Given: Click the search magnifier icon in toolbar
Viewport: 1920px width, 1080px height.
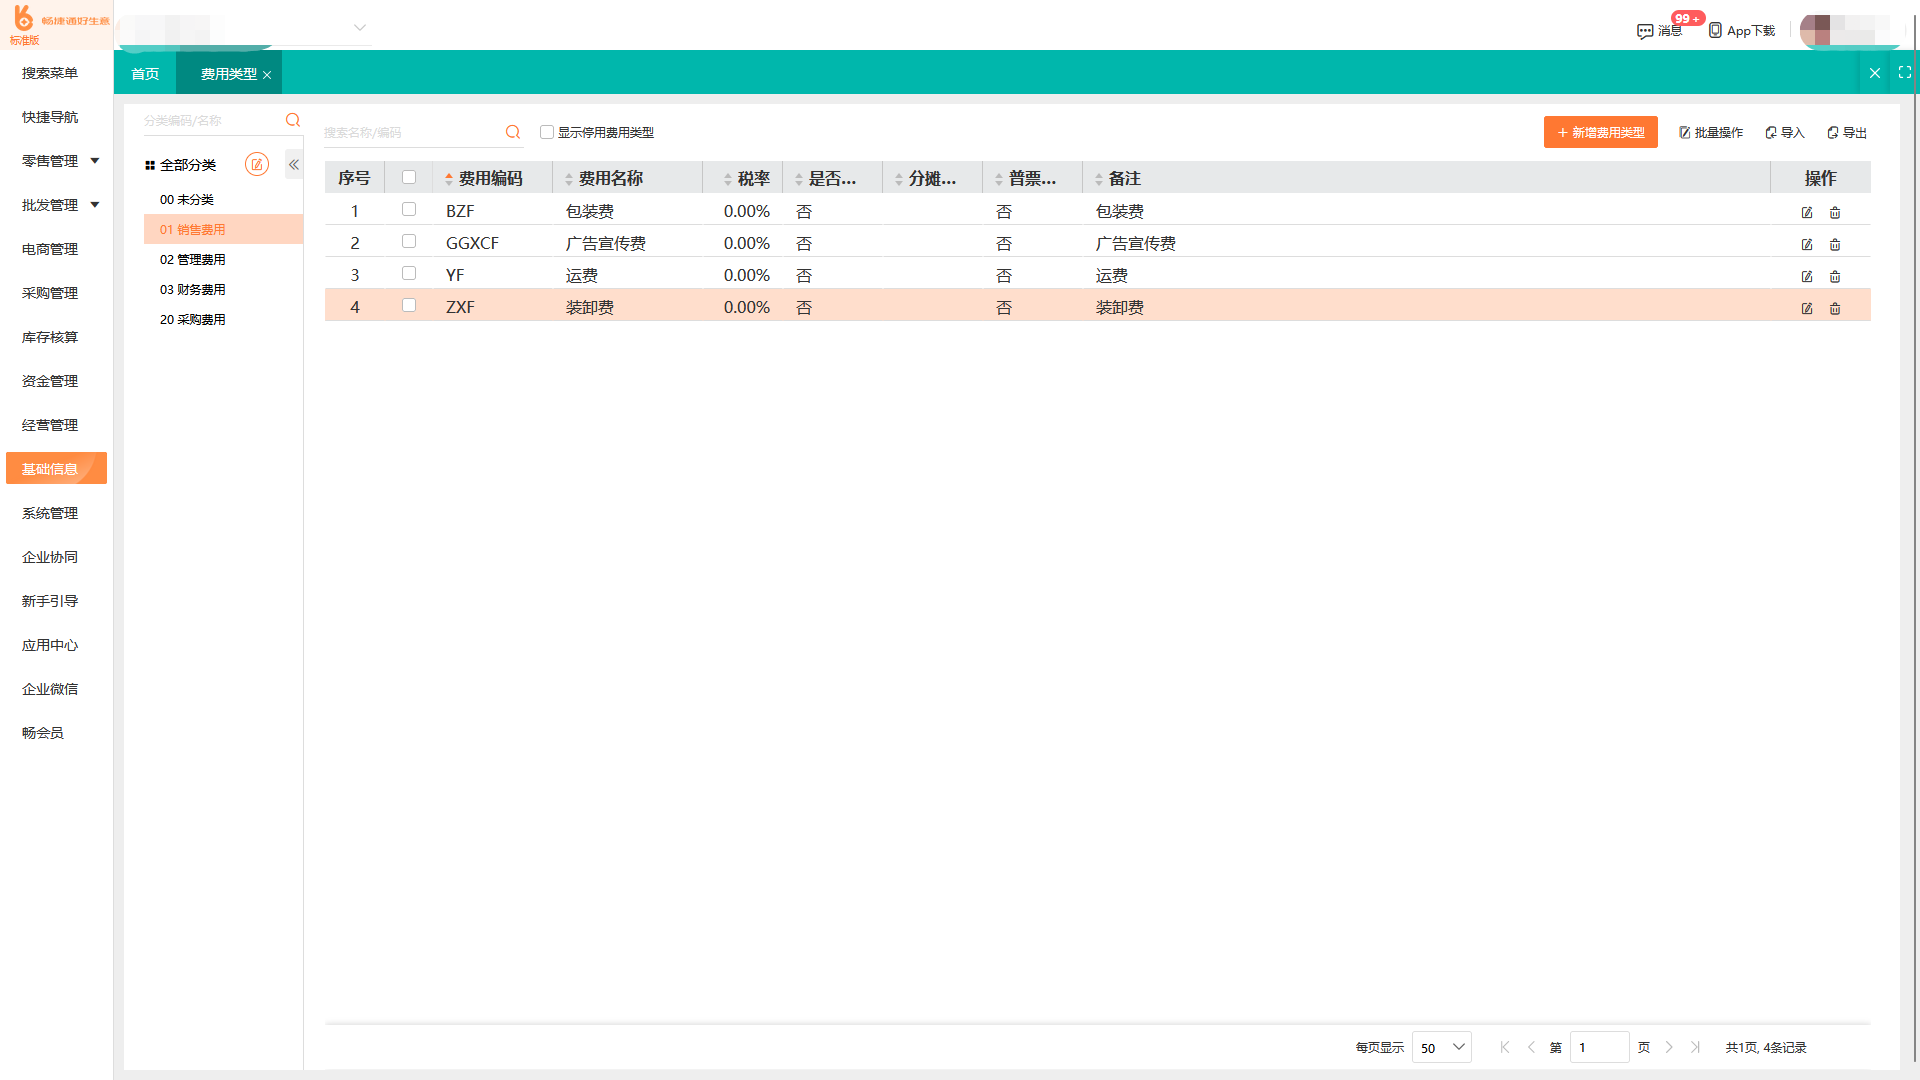Looking at the screenshot, I should [x=514, y=132].
